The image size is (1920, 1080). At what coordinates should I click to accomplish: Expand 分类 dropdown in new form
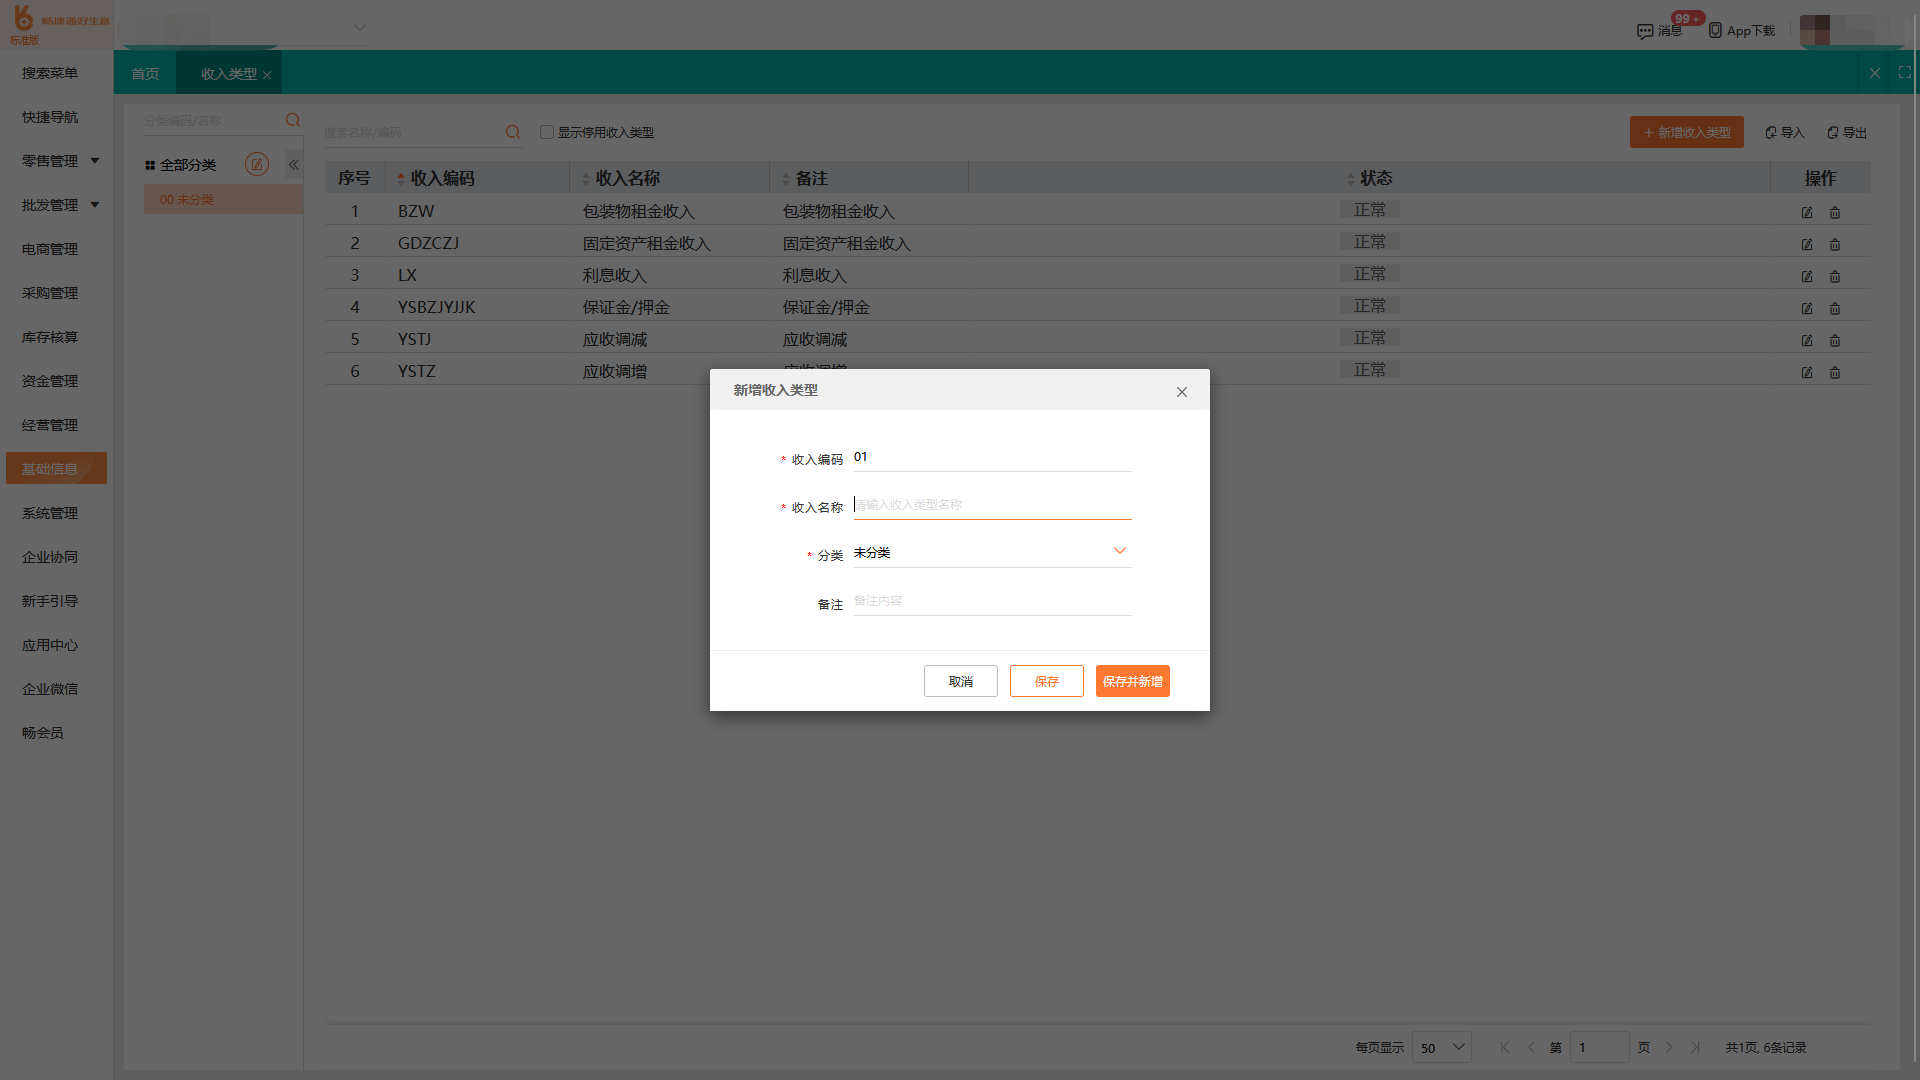tap(1120, 551)
